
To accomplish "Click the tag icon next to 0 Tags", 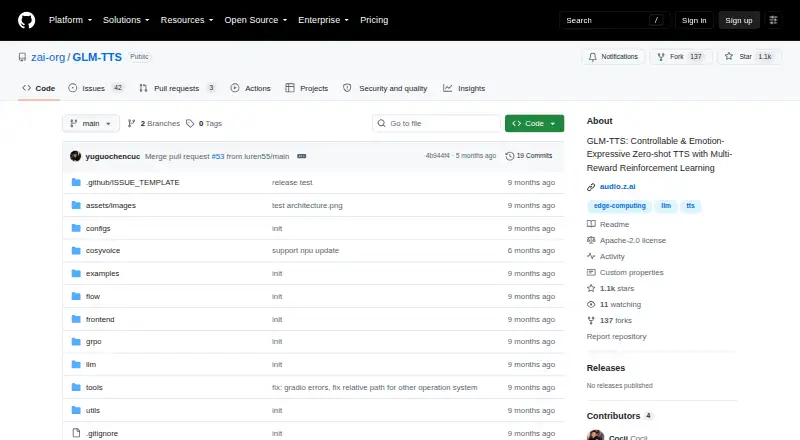I will (190, 124).
